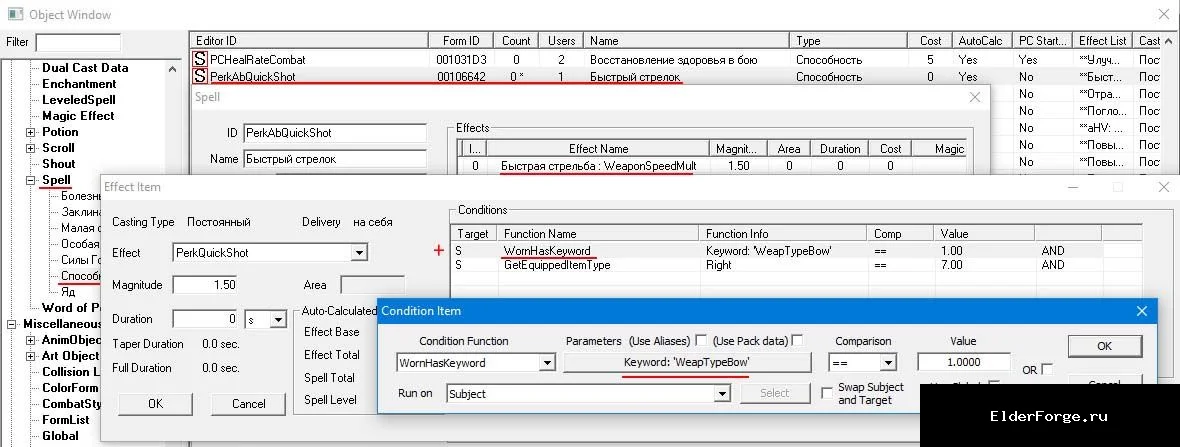The height and width of the screenshot is (447, 1180).
Task: Open the Condition Function dropdown
Action: [546, 362]
